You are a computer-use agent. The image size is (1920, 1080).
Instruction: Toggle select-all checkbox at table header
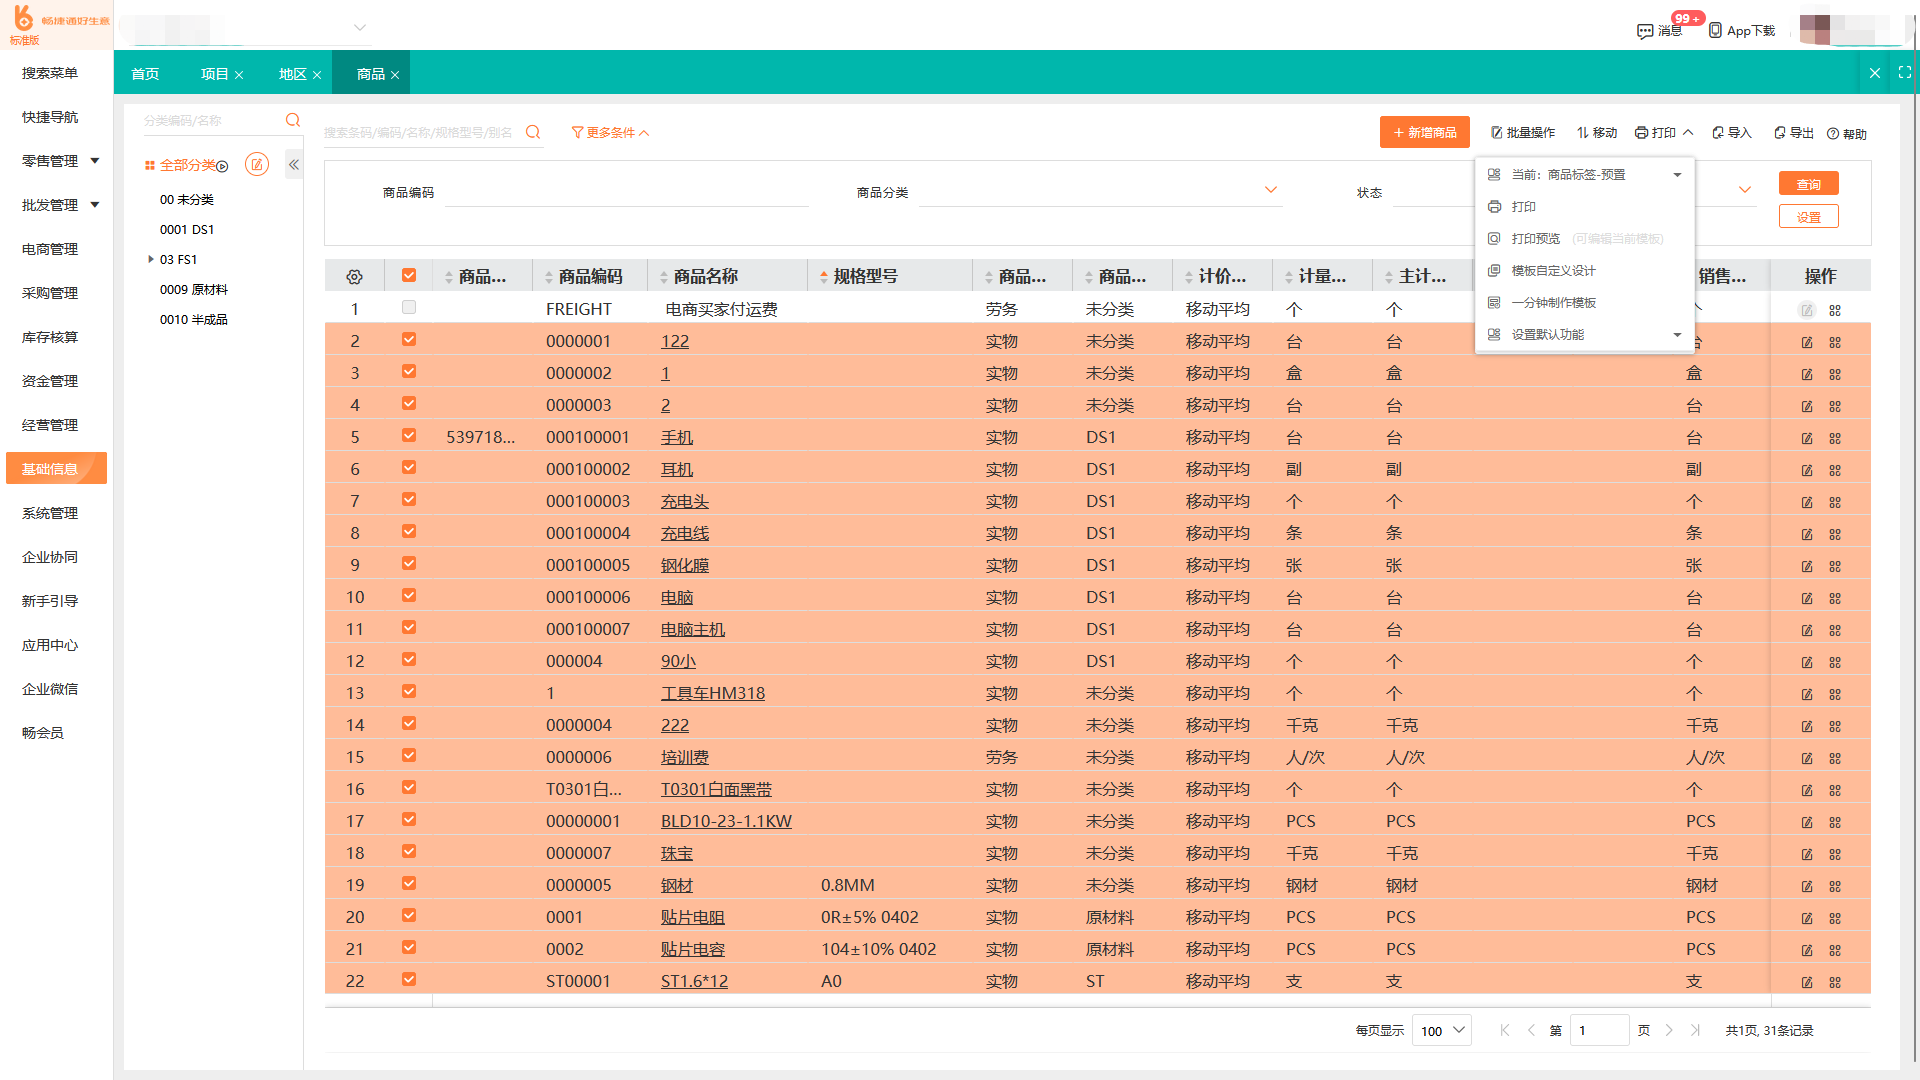coord(409,274)
